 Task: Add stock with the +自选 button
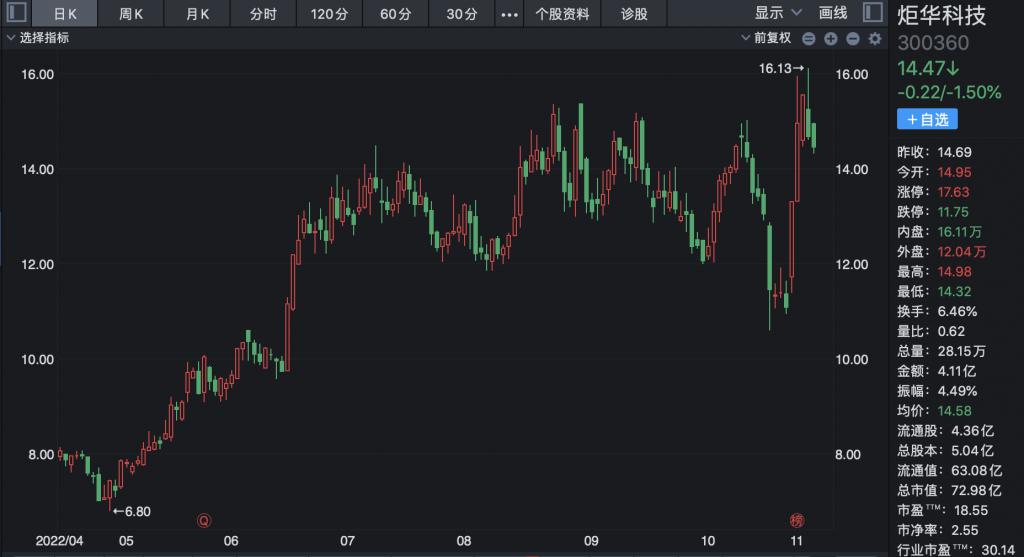(926, 119)
